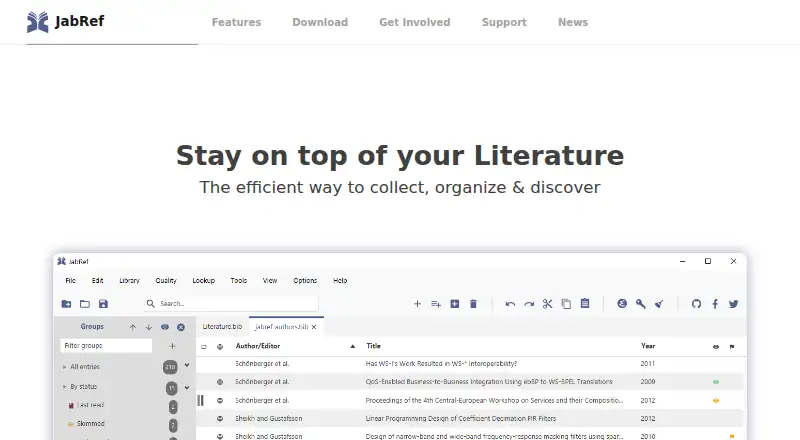Click the Save library floppy icon
The image size is (800, 440).
coord(103,304)
